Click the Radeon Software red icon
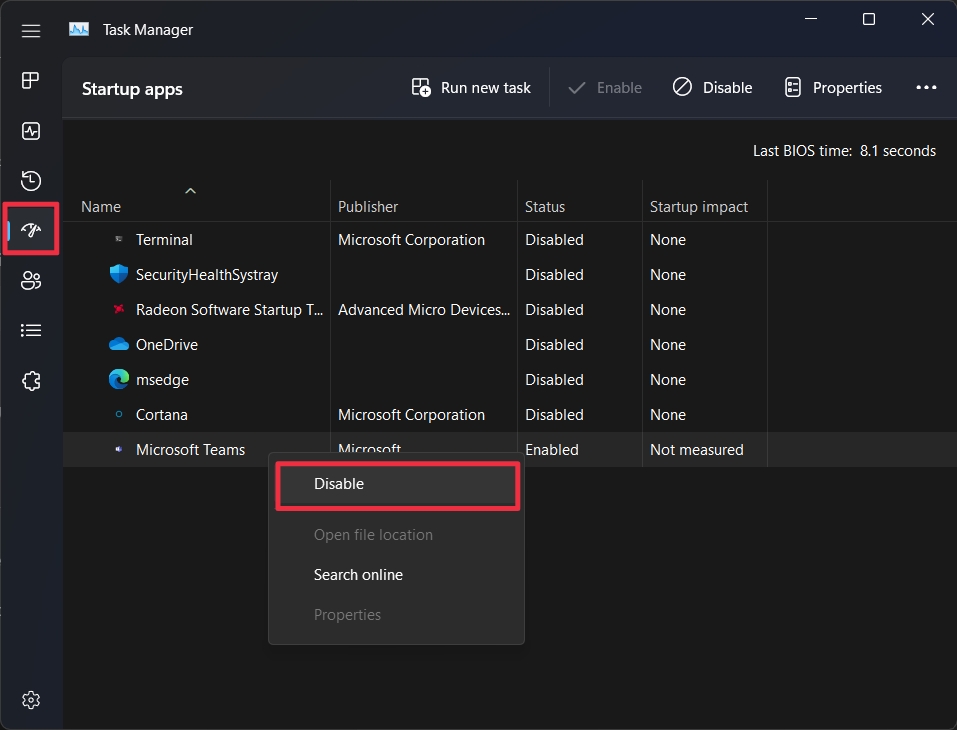957x730 pixels. point(119,309)
